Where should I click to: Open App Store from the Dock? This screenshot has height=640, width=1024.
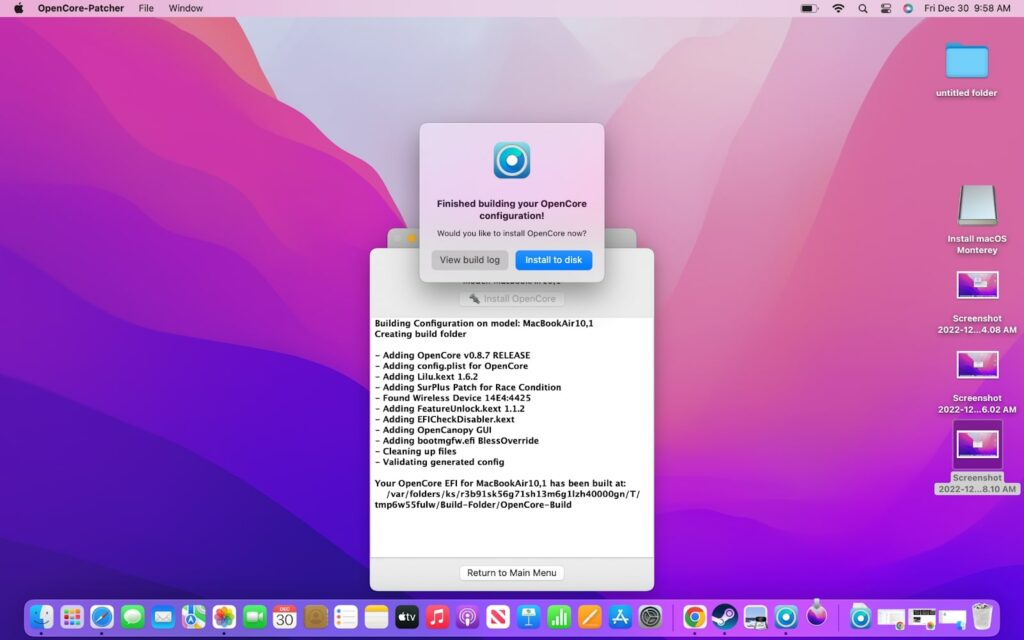coord(620,616)
